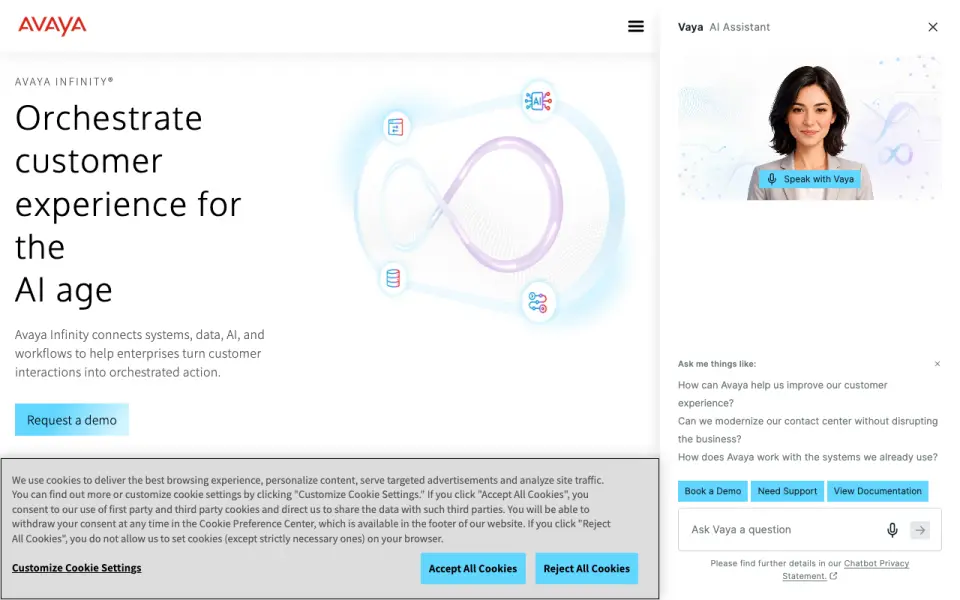Viewport: 960px width, 600px height.
Task: Click the 'Ask me things like:' label
Action: point(717,364)
